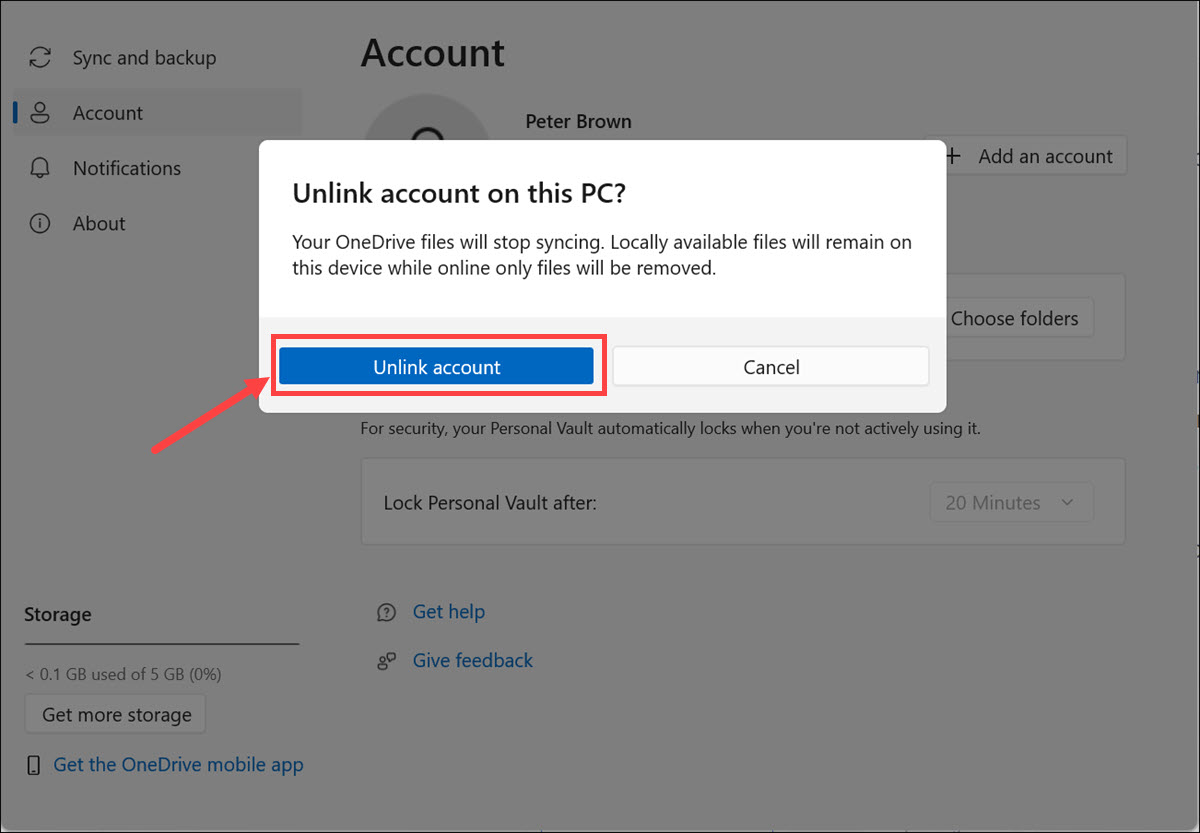Select Account in the sidebar navigation
Image resolution: width=1200 pixels, height=833 pixels.
click(x=108, y=112)
